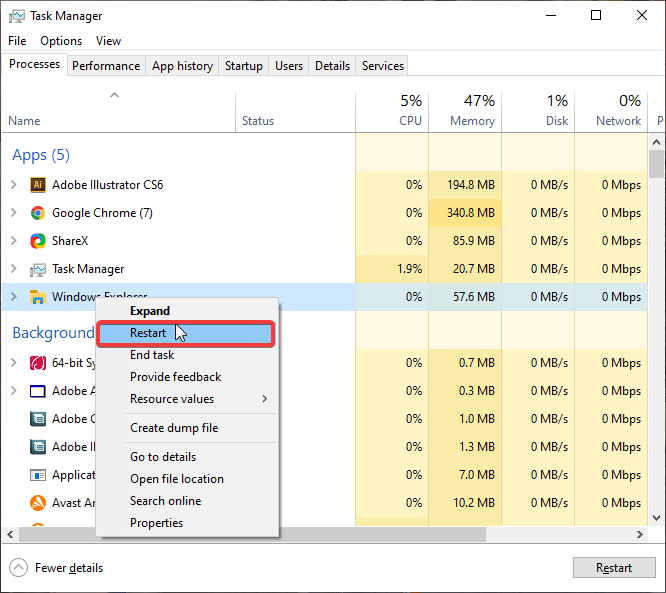Image resolution: width=666 pixels, height=593 pixels.
Task: Click the 64-bit process red icon
Action: (x=38, y=363)
